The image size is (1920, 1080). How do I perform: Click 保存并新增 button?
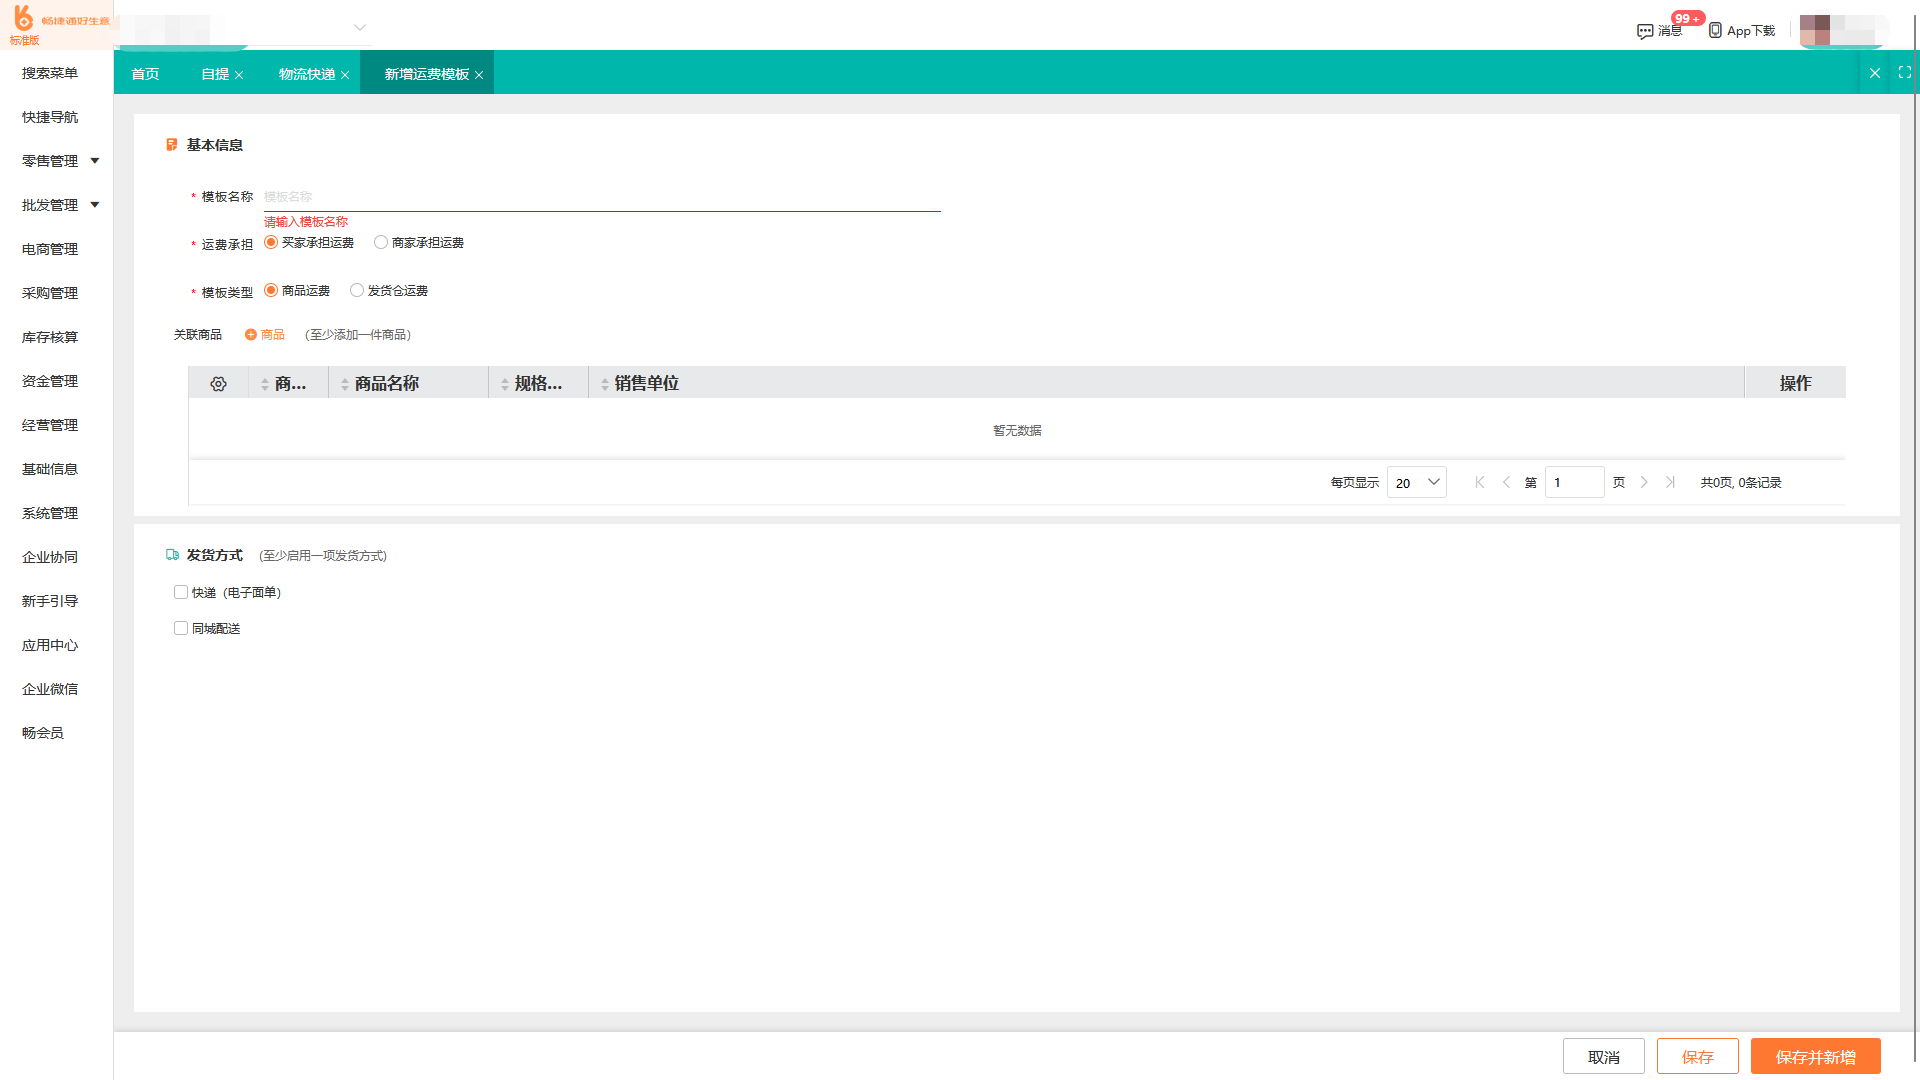click(1813, 1055)
